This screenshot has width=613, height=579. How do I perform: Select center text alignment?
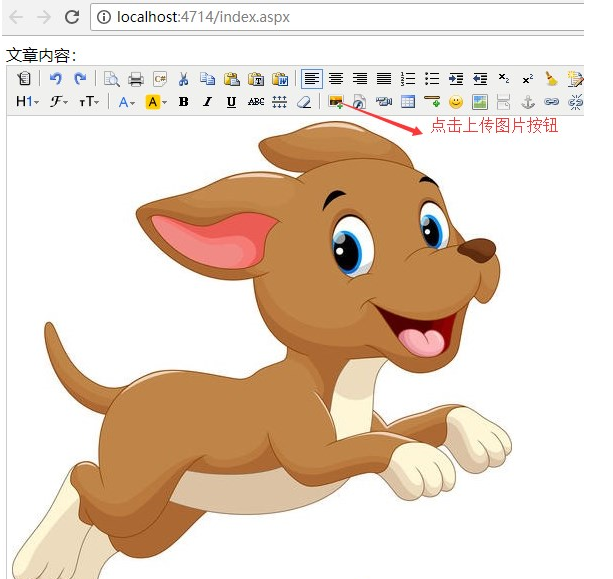point(336,79)
